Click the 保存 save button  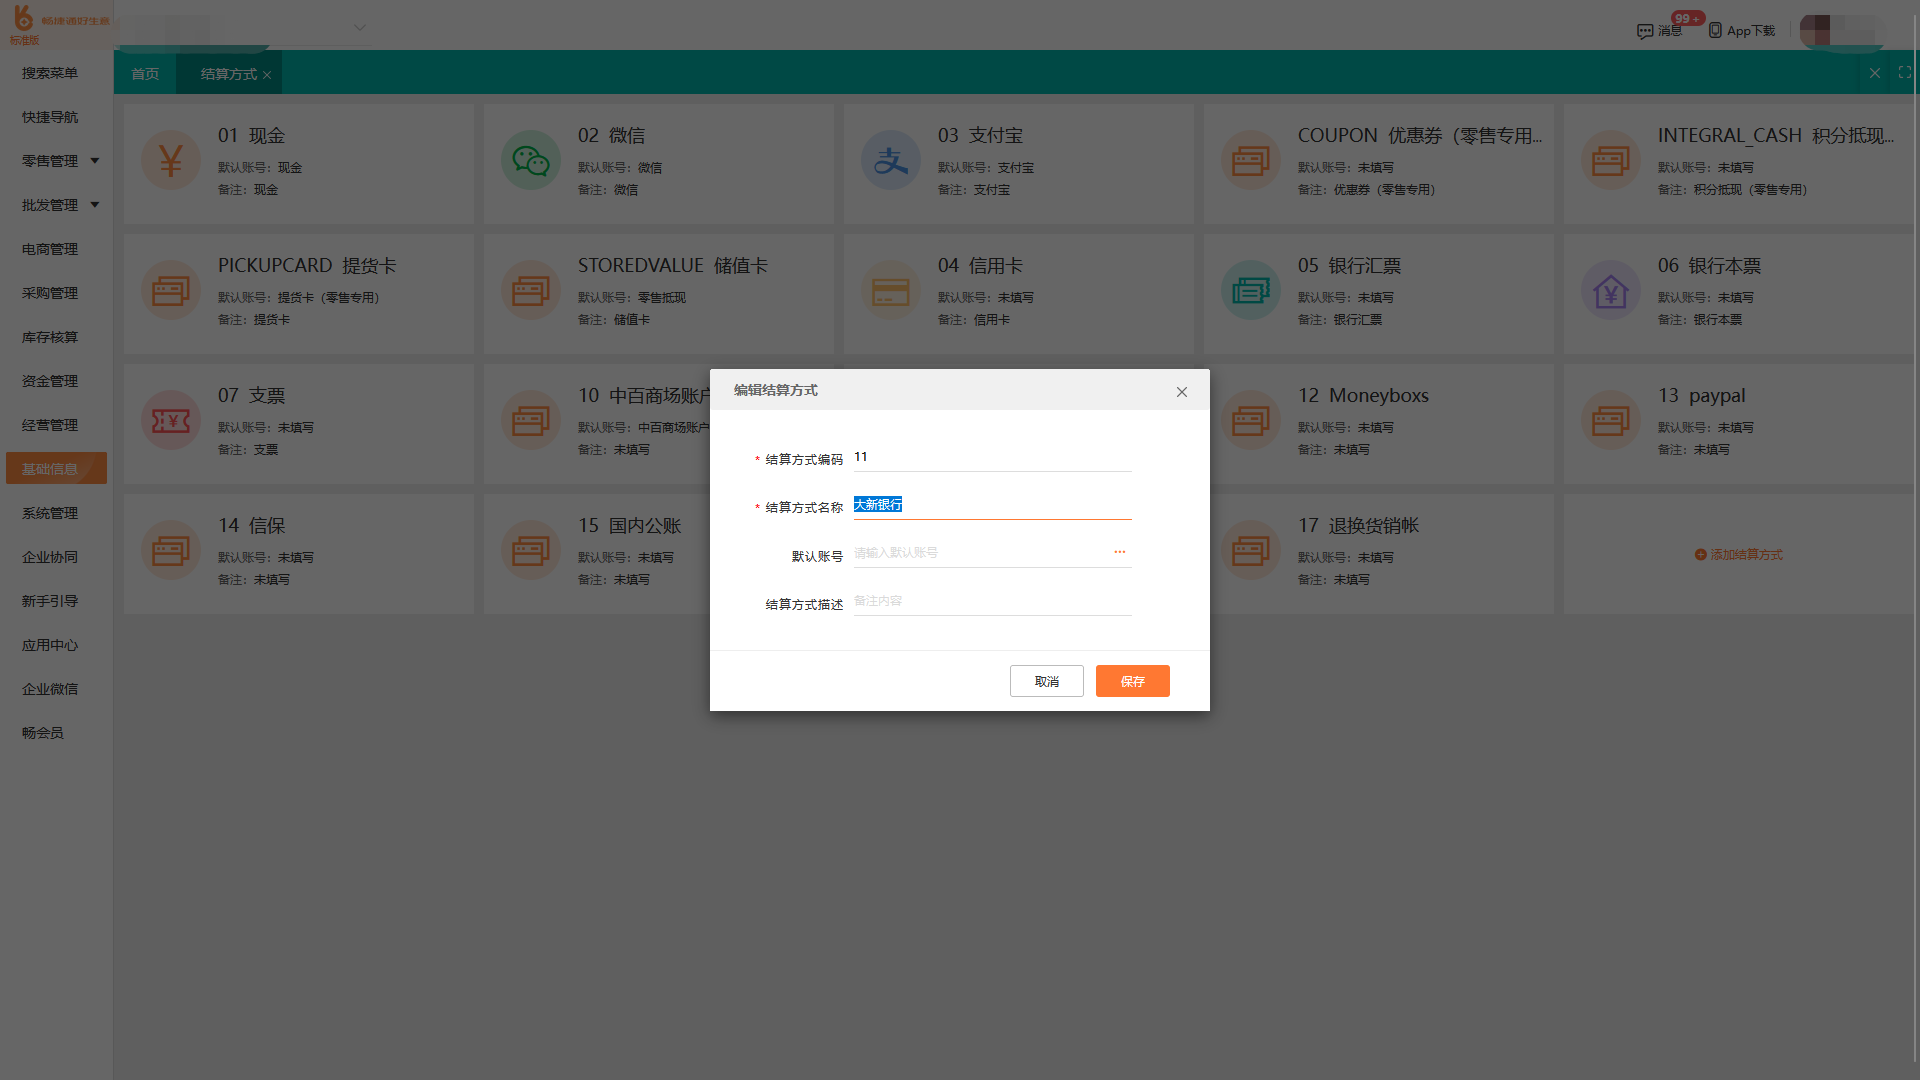click(x=1131, y=680)
